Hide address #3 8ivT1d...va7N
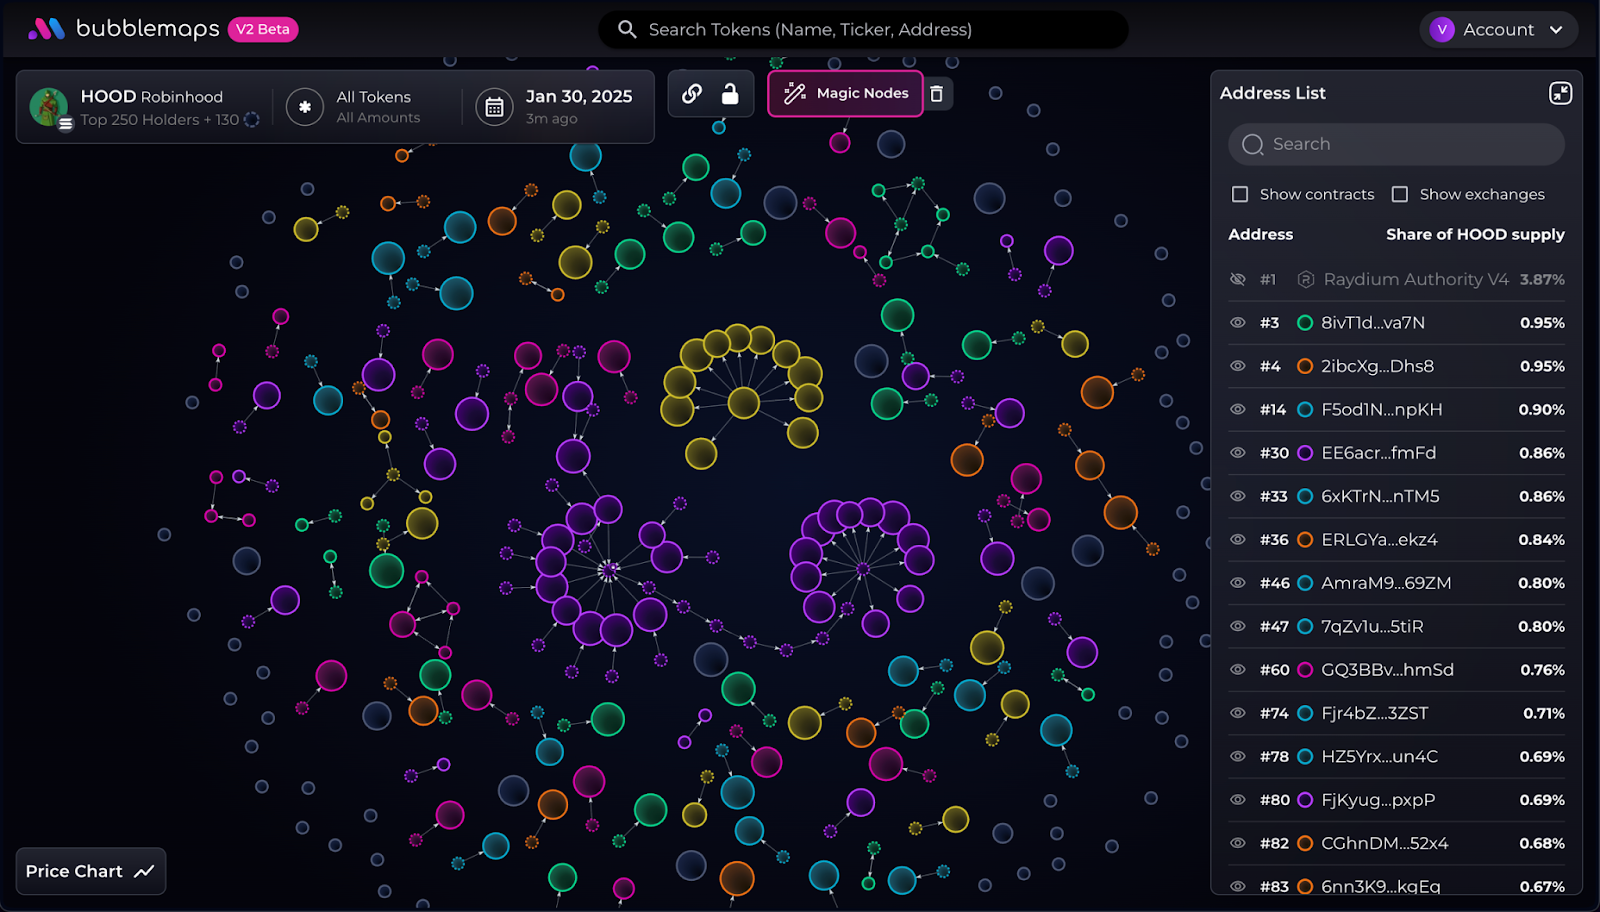1600x912 pixels. pos(1238,323)
